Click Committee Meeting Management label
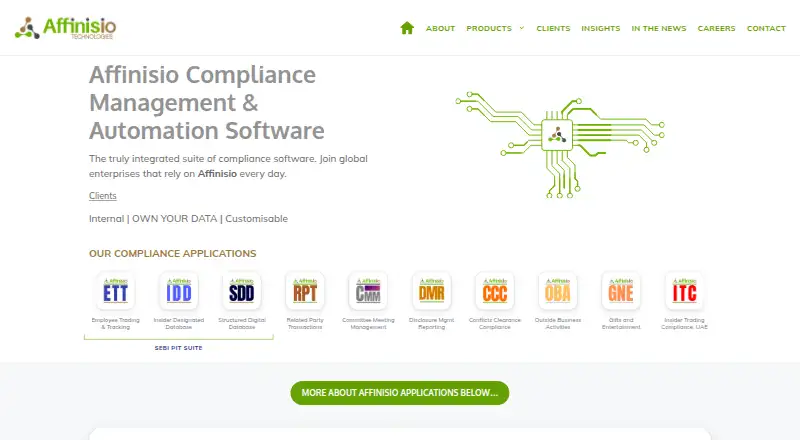 point(368,324)
